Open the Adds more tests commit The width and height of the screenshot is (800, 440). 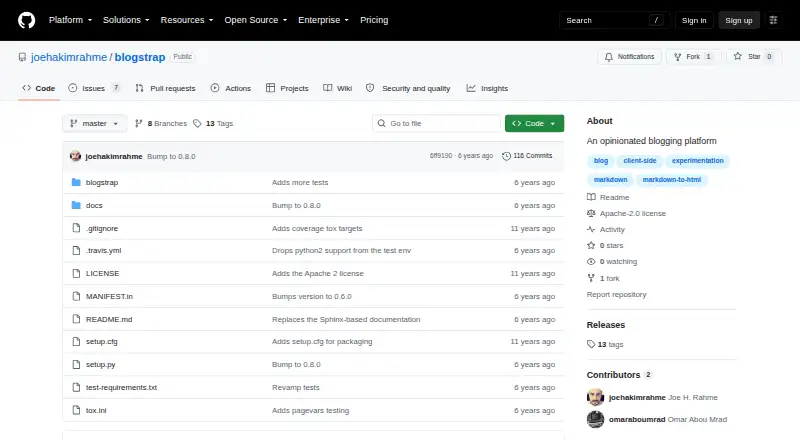pos(300,182)
